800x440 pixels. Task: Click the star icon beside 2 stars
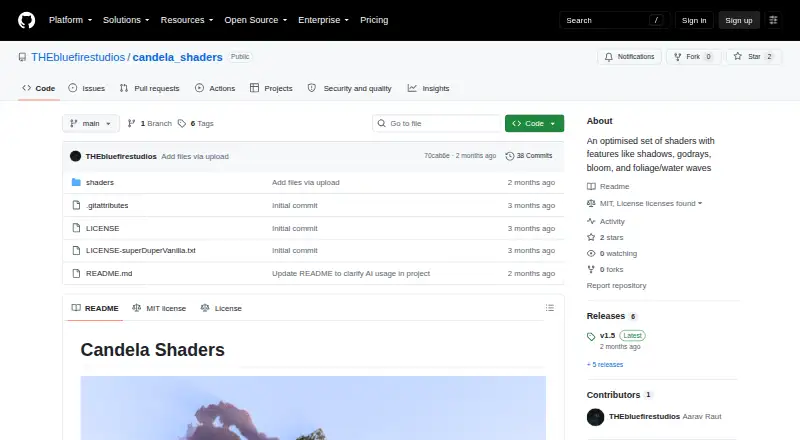(x=591, y=237)
